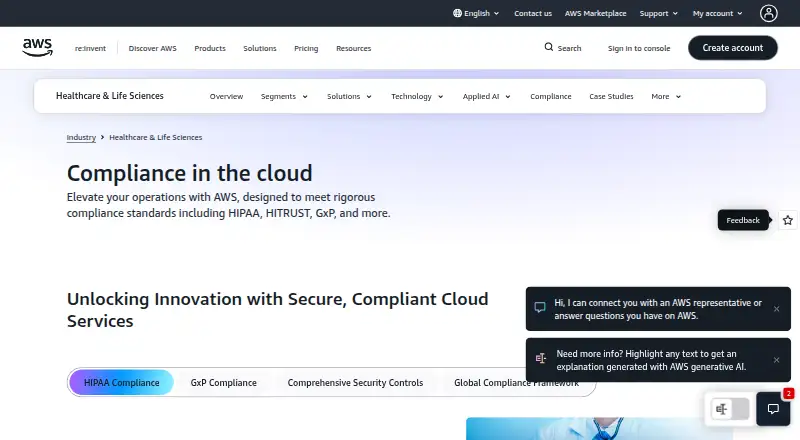The height and width of the screenshot is (440, 800).
Task: Close the generative AI explanation notice
Action: coord(777,360)
